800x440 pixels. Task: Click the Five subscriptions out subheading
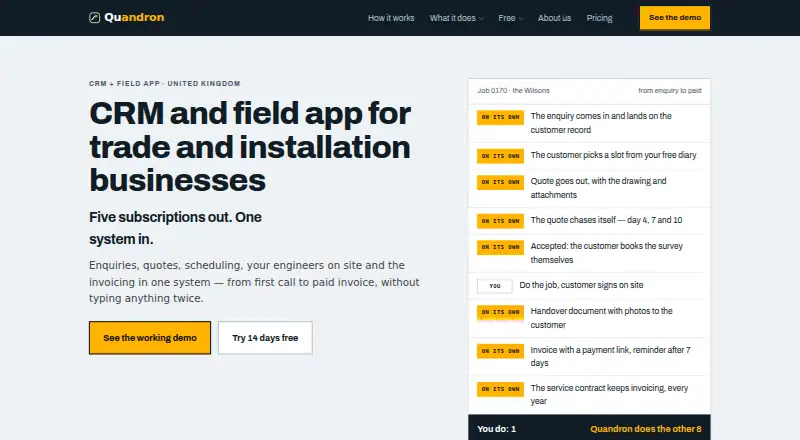[176, 228]
